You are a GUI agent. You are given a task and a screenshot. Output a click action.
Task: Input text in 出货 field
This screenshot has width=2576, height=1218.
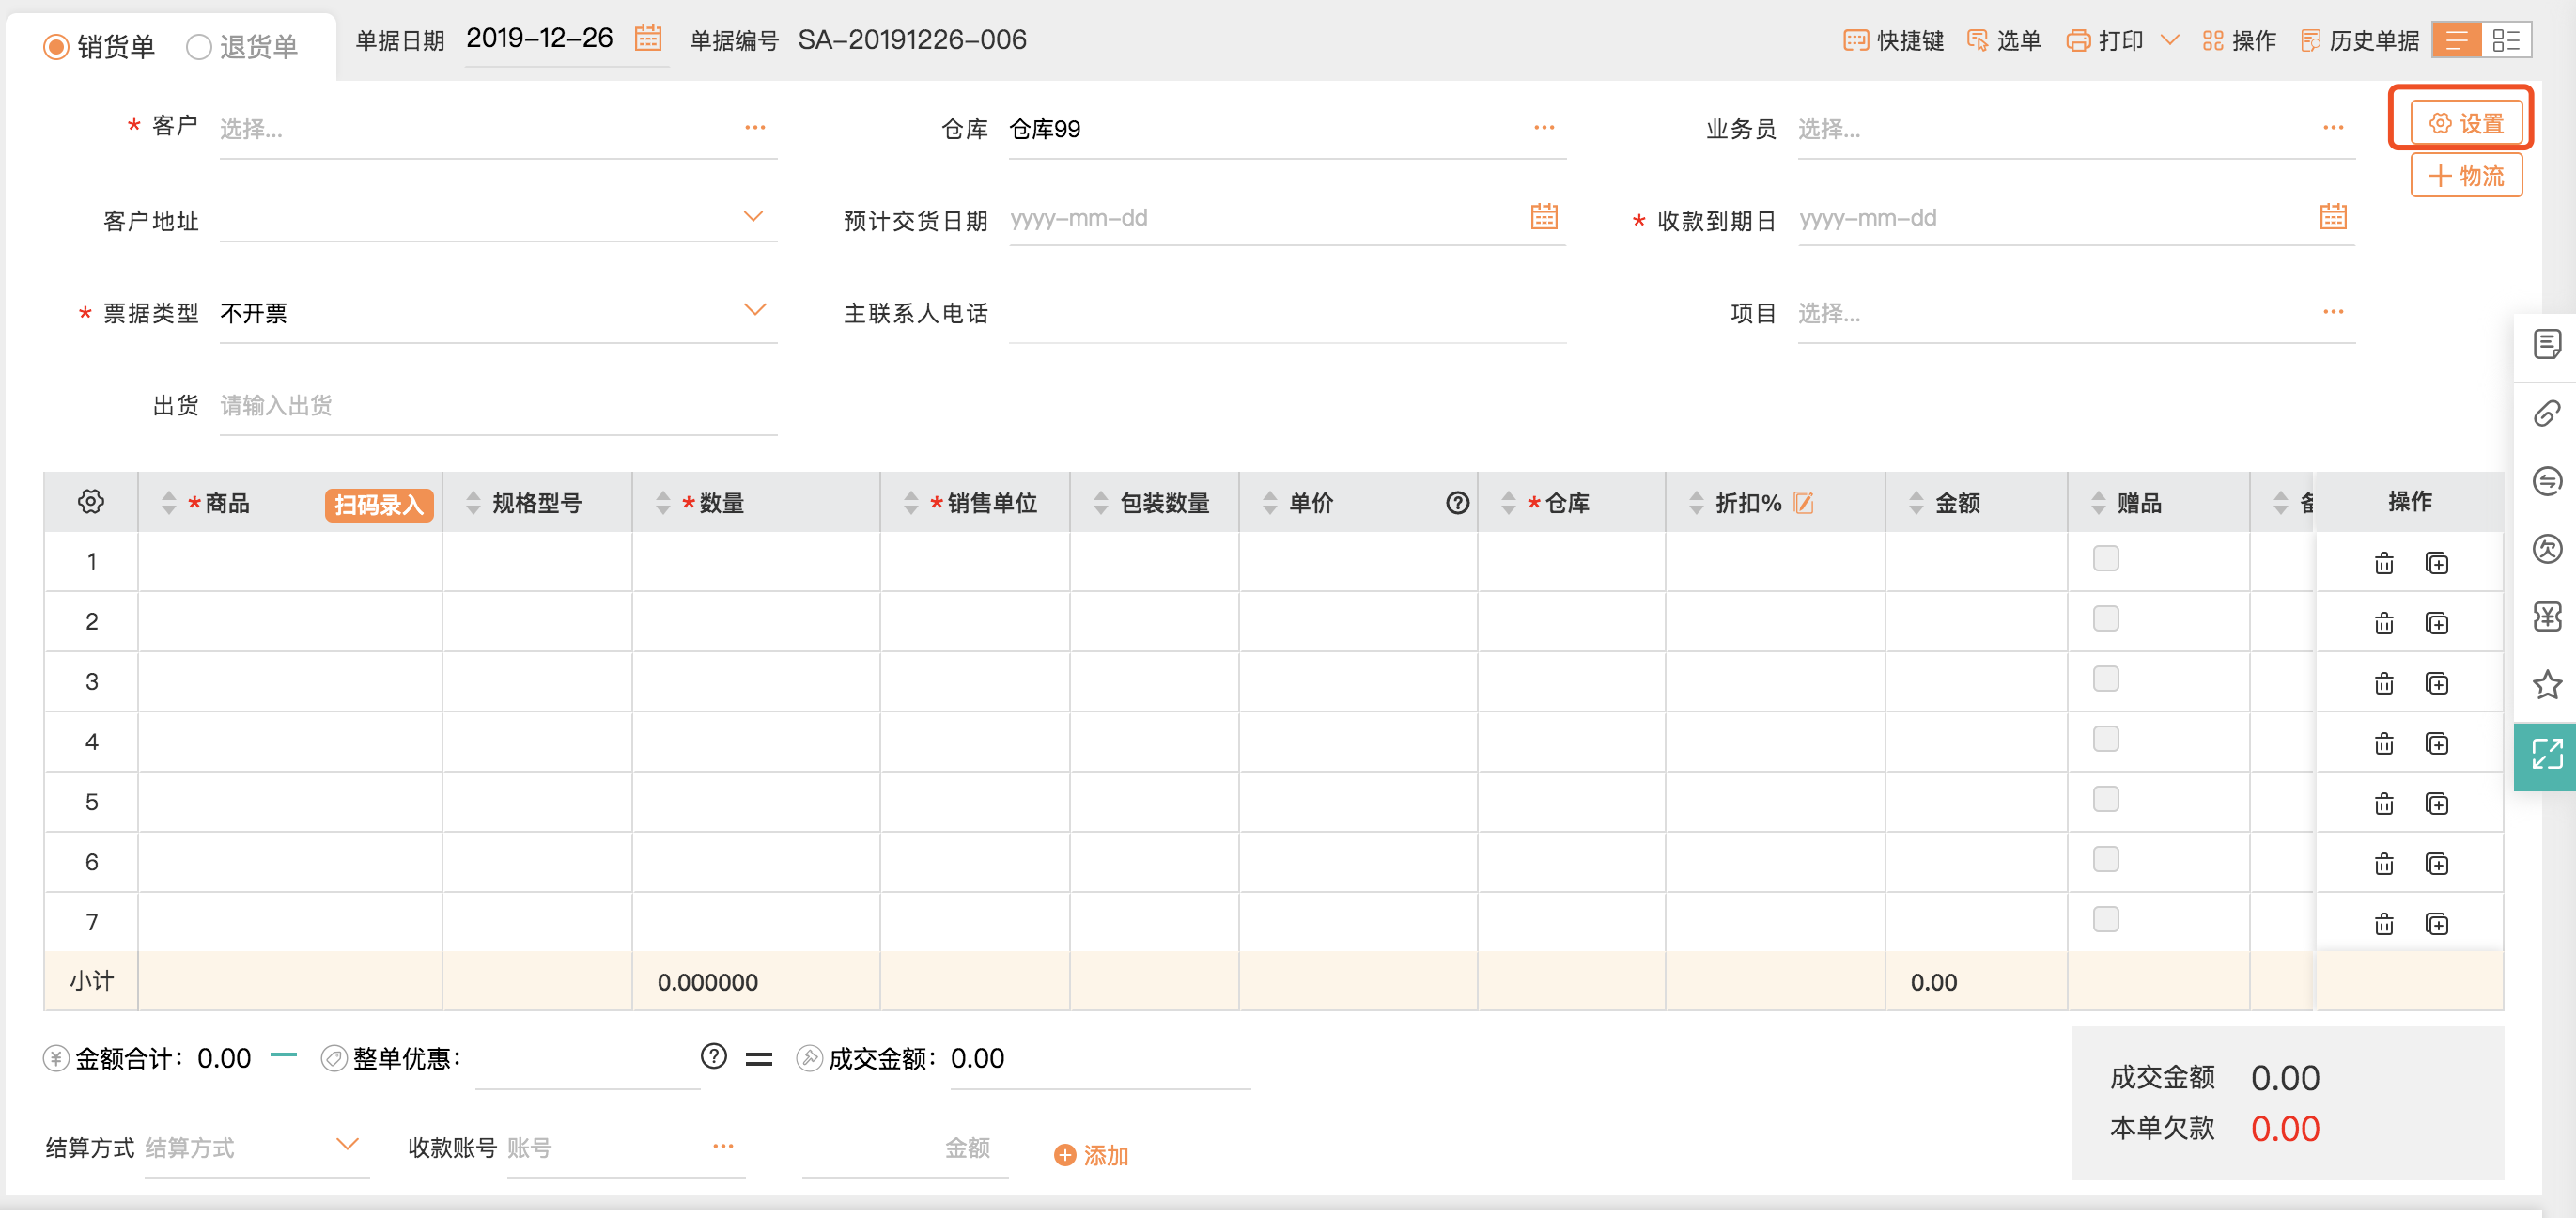click(x=493, y=406)
